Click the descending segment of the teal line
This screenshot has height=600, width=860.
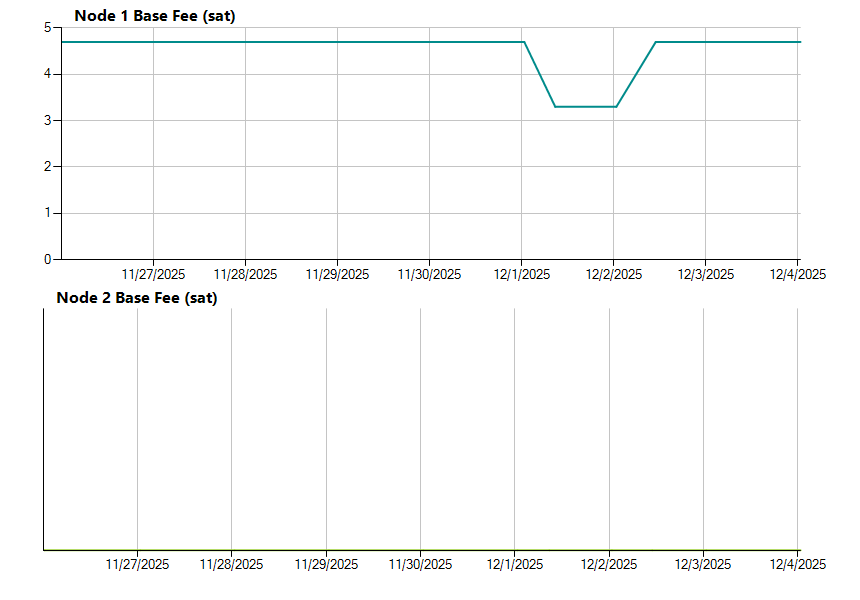[x=540, y=75]
